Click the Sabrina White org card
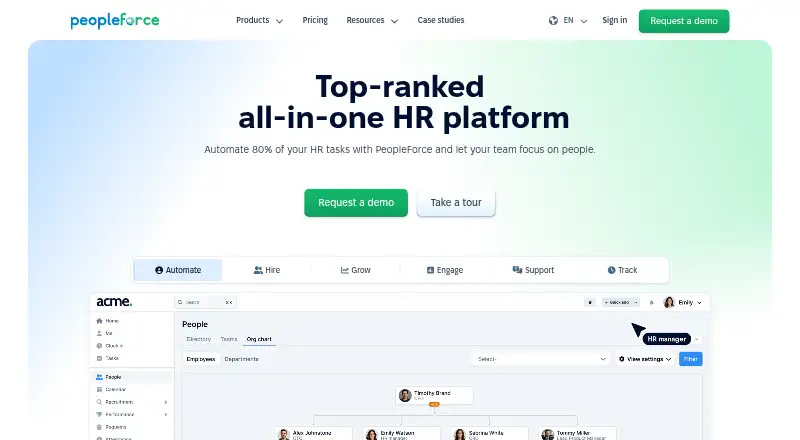Image resolution: width=800 pixels, height=440 pixels. 489,434
